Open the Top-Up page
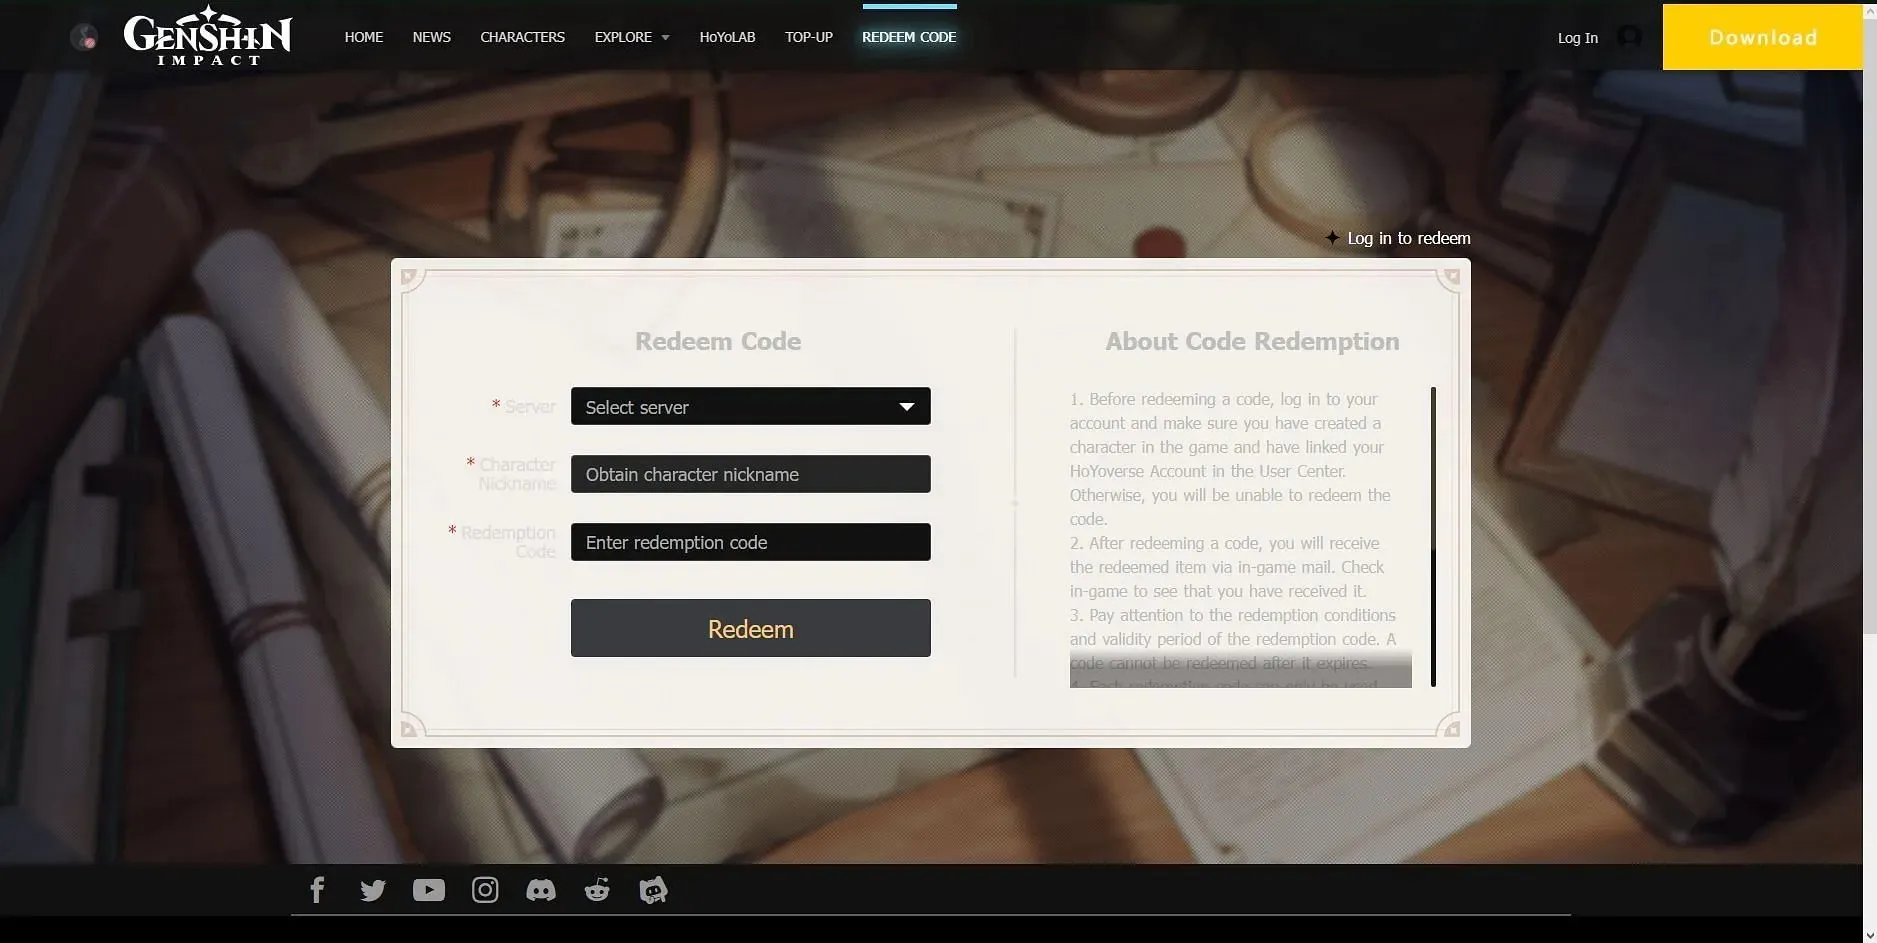Viewport: 1877px width, 943px height. 809,37
